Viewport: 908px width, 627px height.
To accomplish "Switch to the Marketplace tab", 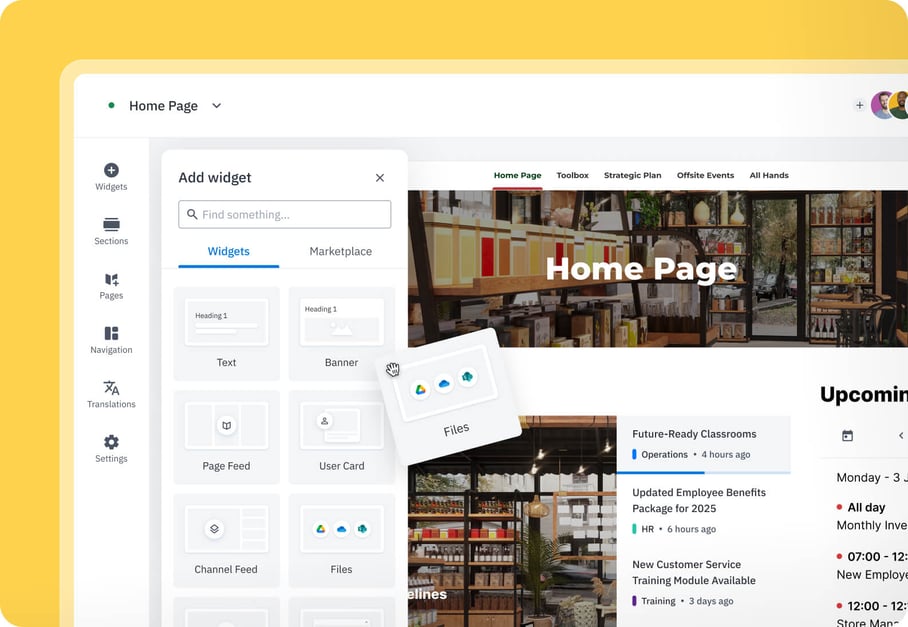I will (x=340, y=252).
